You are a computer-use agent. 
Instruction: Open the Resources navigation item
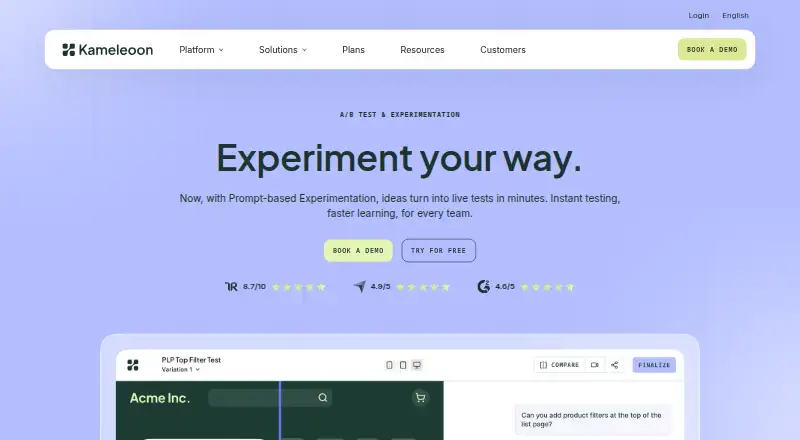click(422, 50)
